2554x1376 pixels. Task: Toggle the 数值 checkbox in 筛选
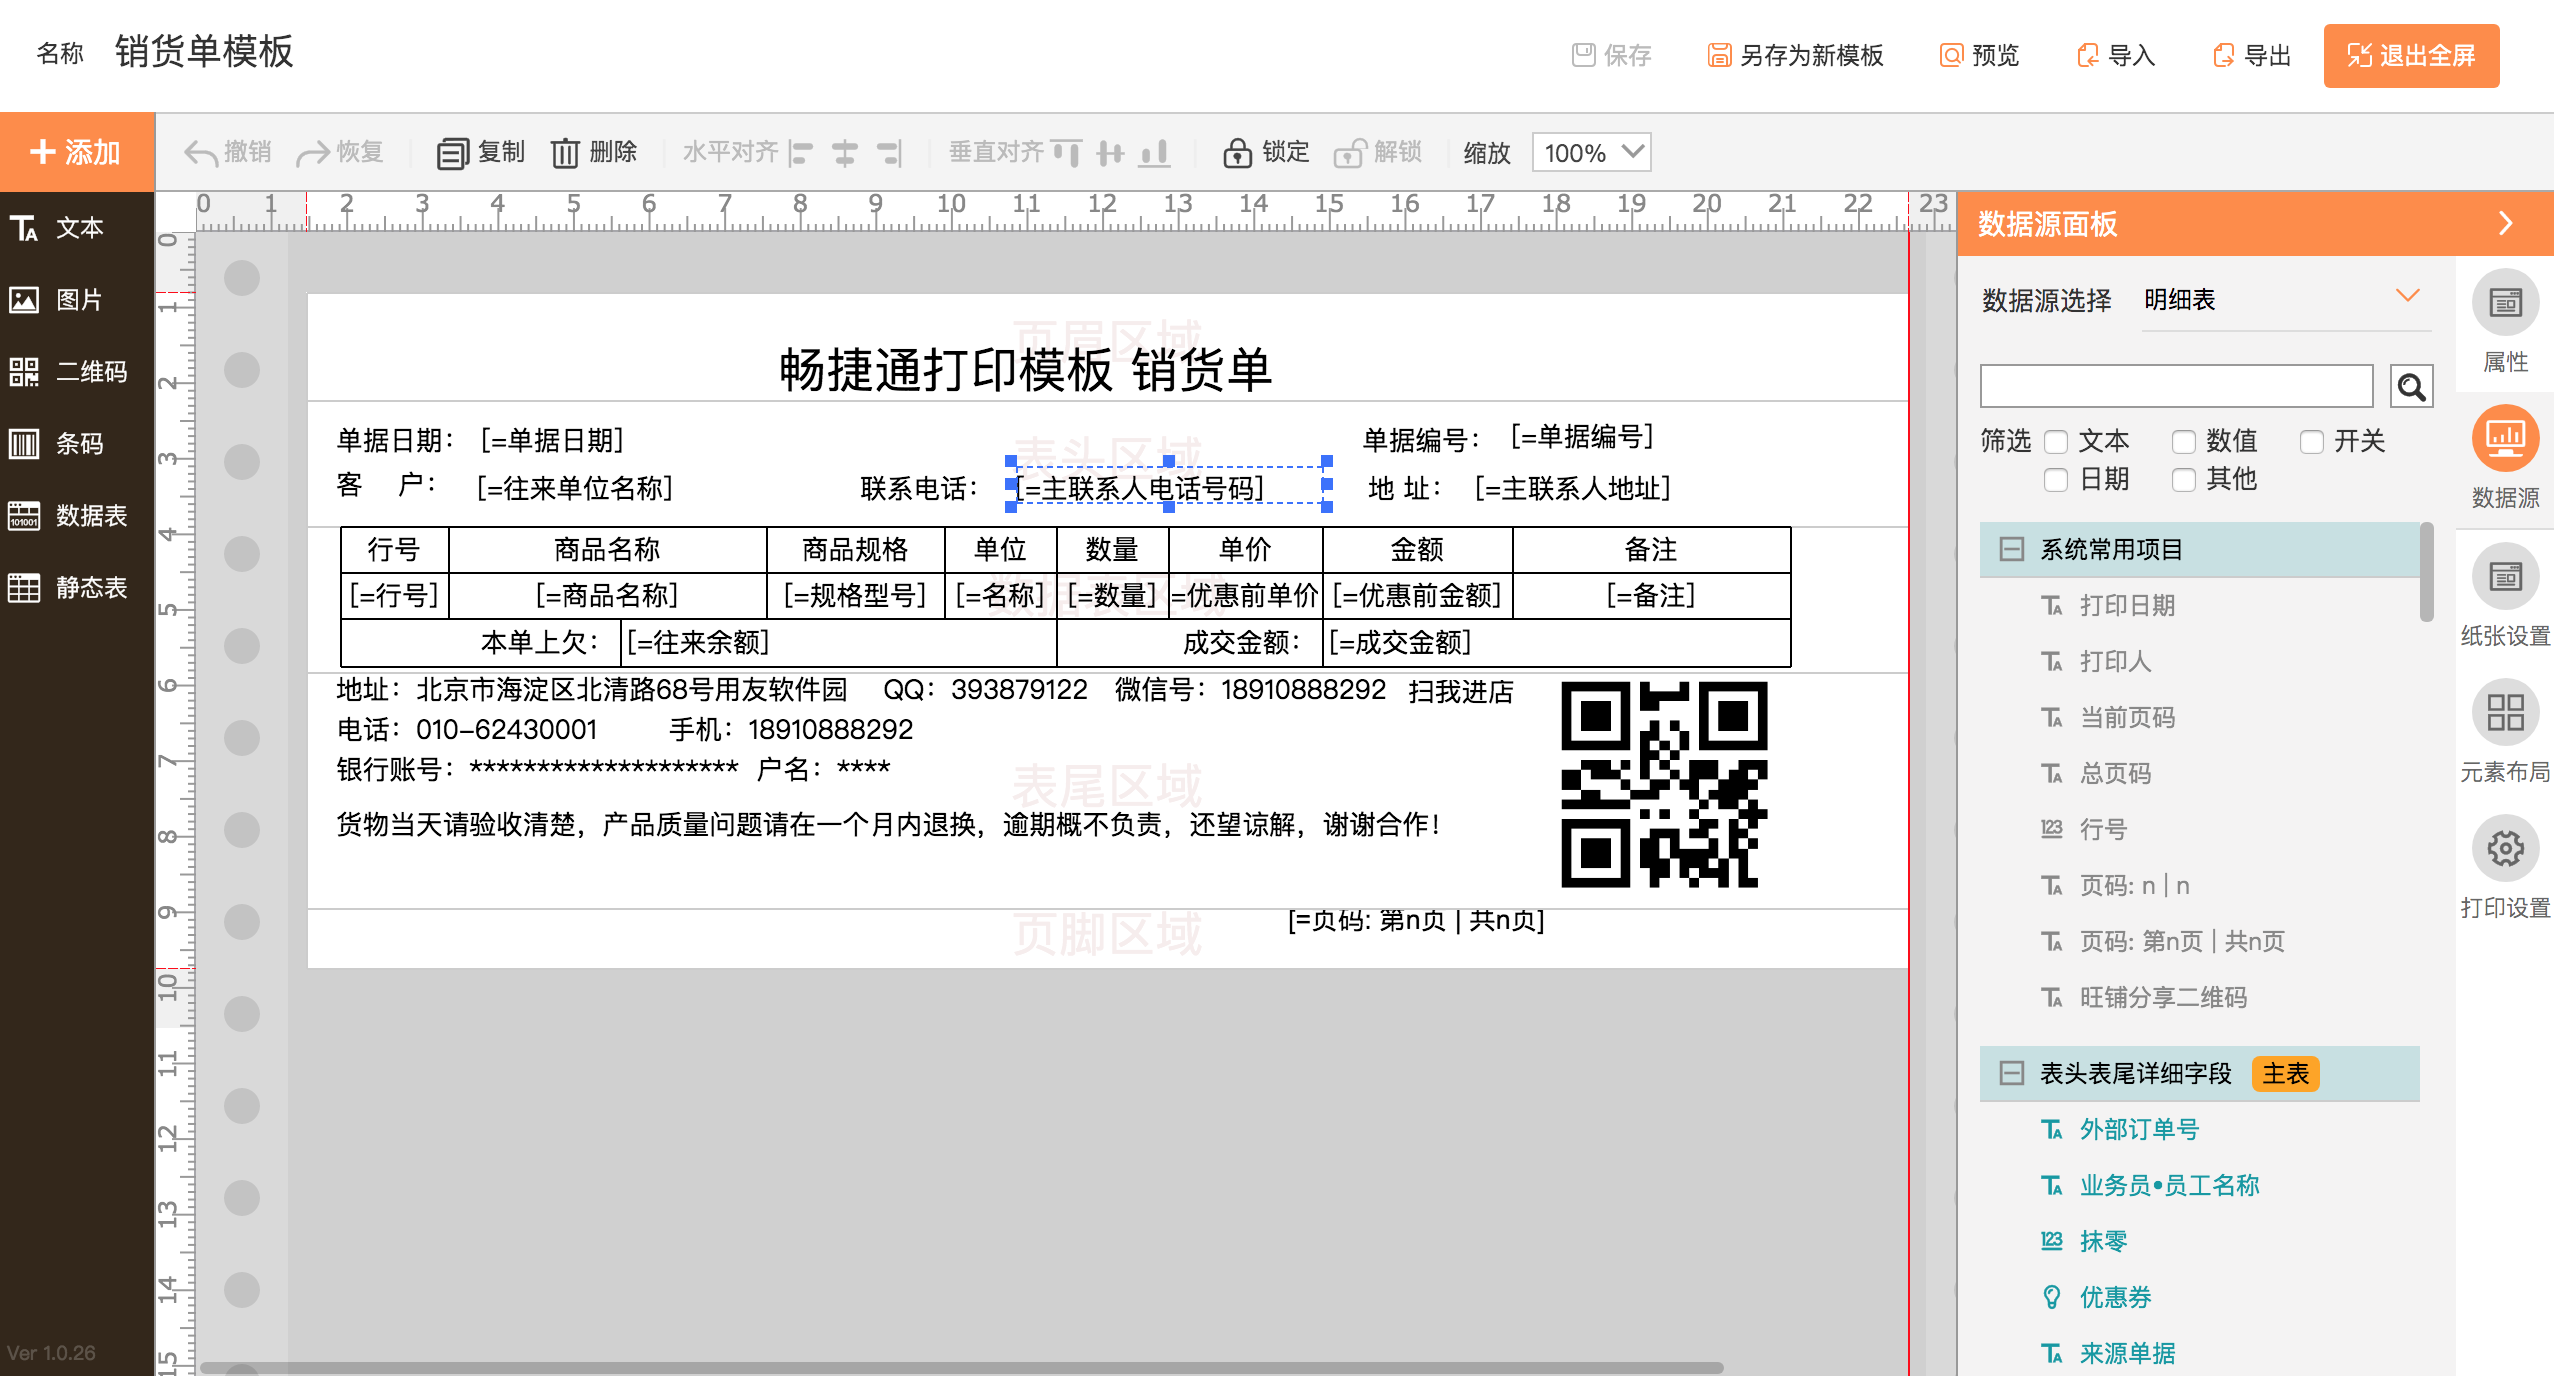(x=2188, y=442)
